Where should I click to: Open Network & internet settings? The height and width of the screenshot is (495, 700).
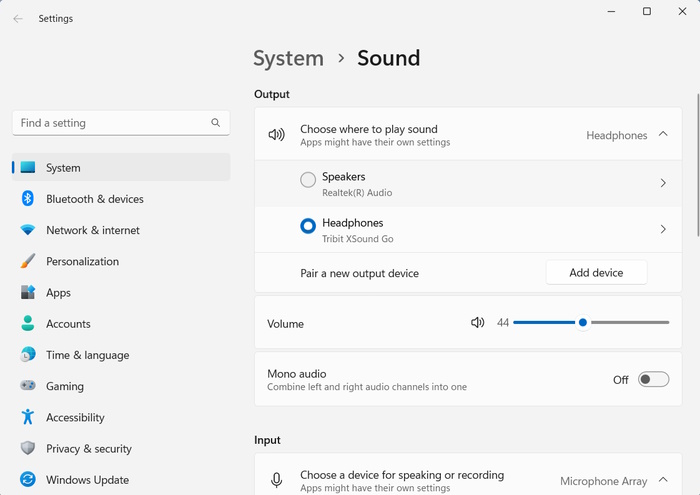click(x=121, y=230)
